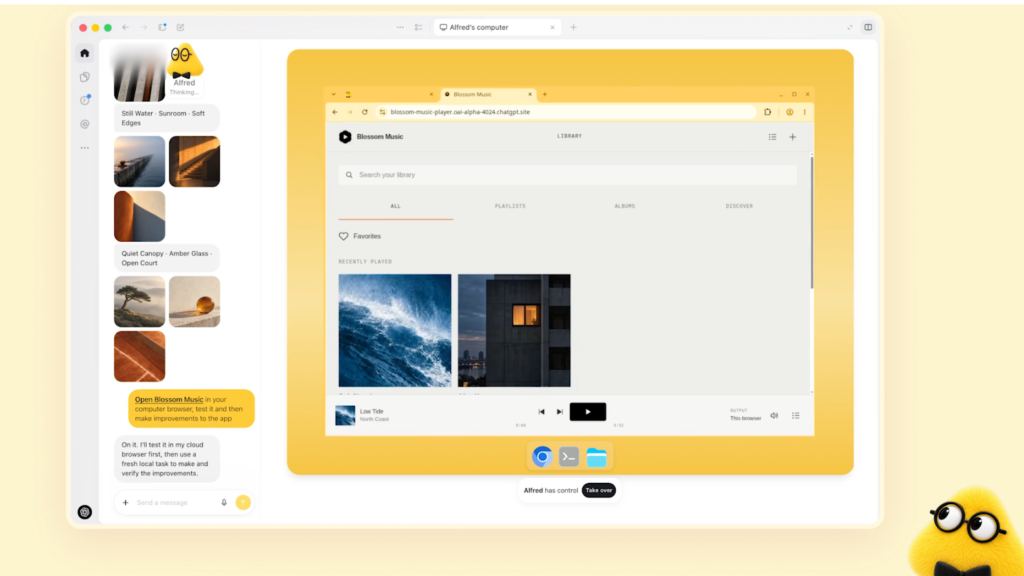Click the Low Tide now-playing cover
The width and height of the screenshot is (1024, 576).
pyautogui.click(x=345, y=415)
